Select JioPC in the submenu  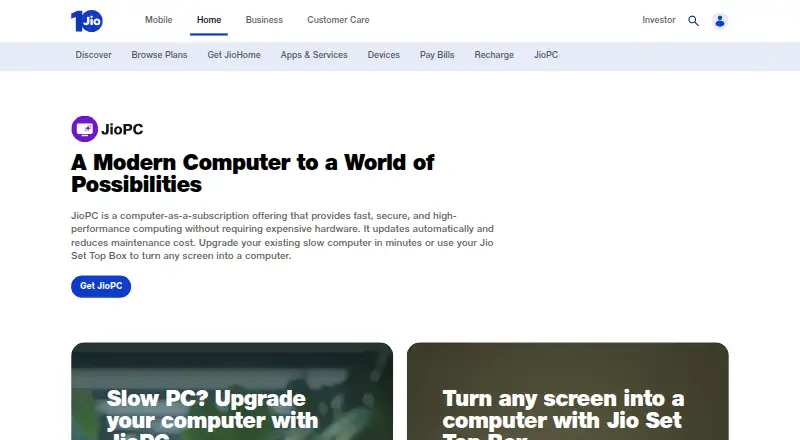coord(546,55)
